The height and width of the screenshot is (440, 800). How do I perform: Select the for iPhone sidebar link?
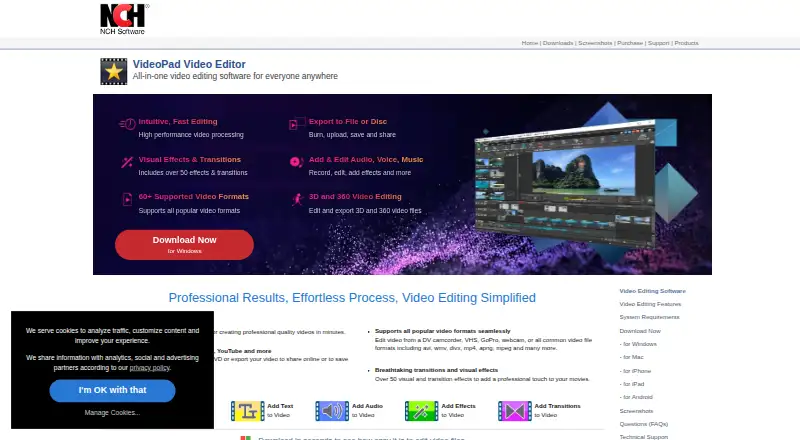(x=635, y=371)
